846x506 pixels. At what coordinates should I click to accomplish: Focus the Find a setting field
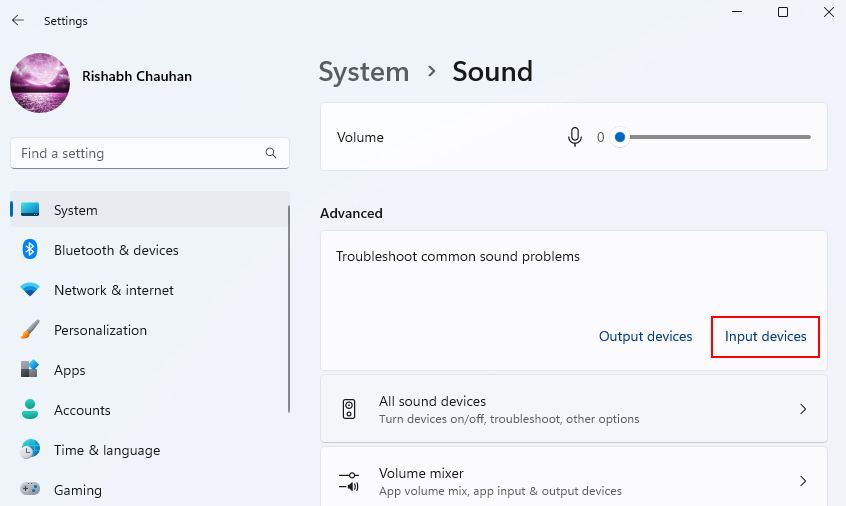click(149, 153)
